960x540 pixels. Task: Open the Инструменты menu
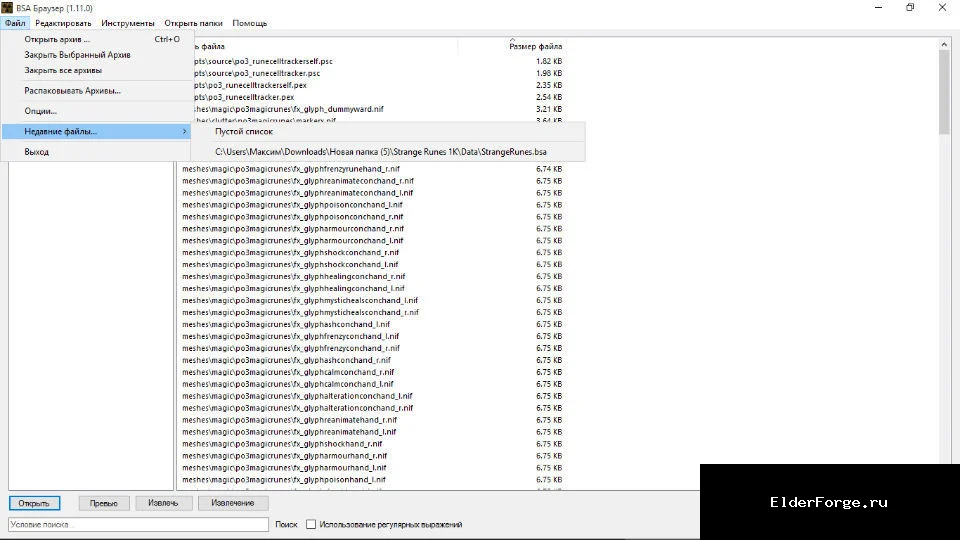[128, 23]
